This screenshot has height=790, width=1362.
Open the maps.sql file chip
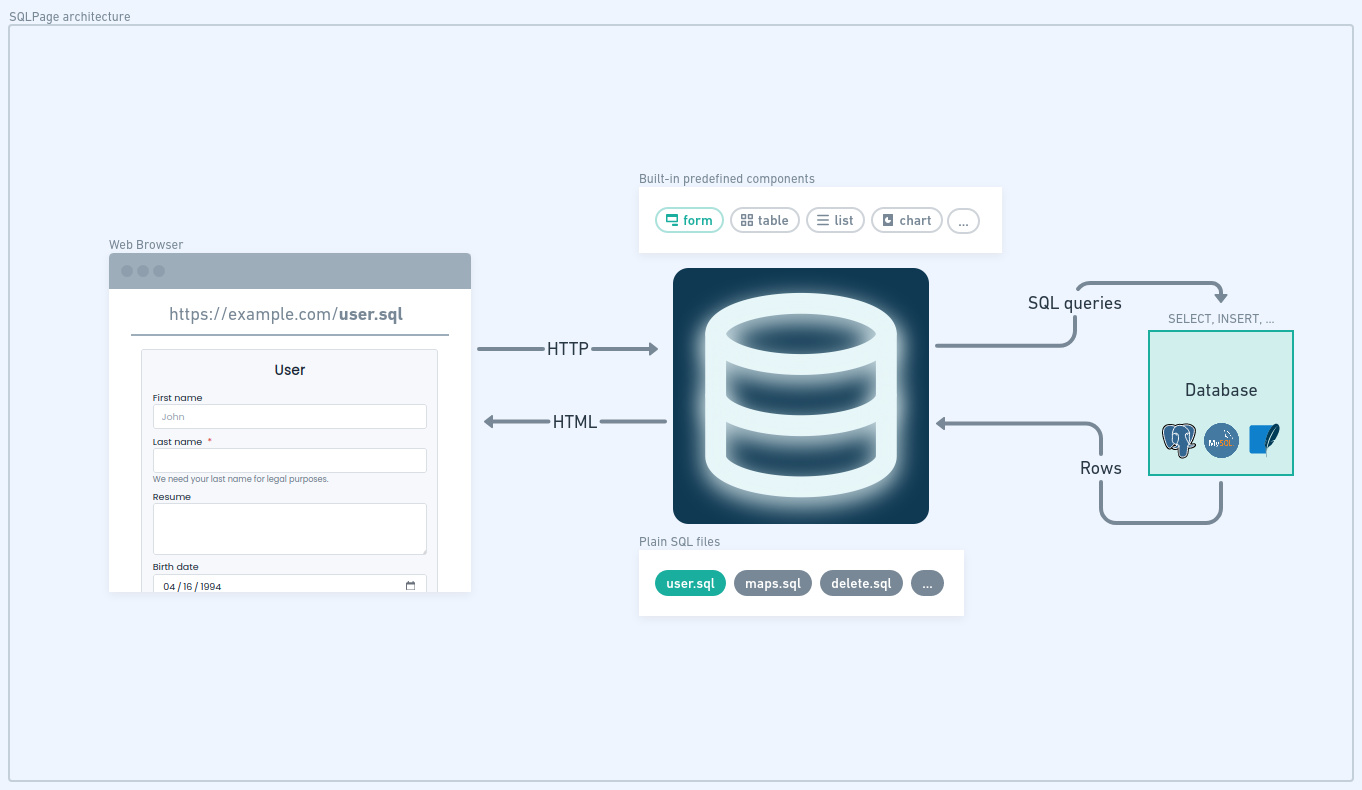773,583
